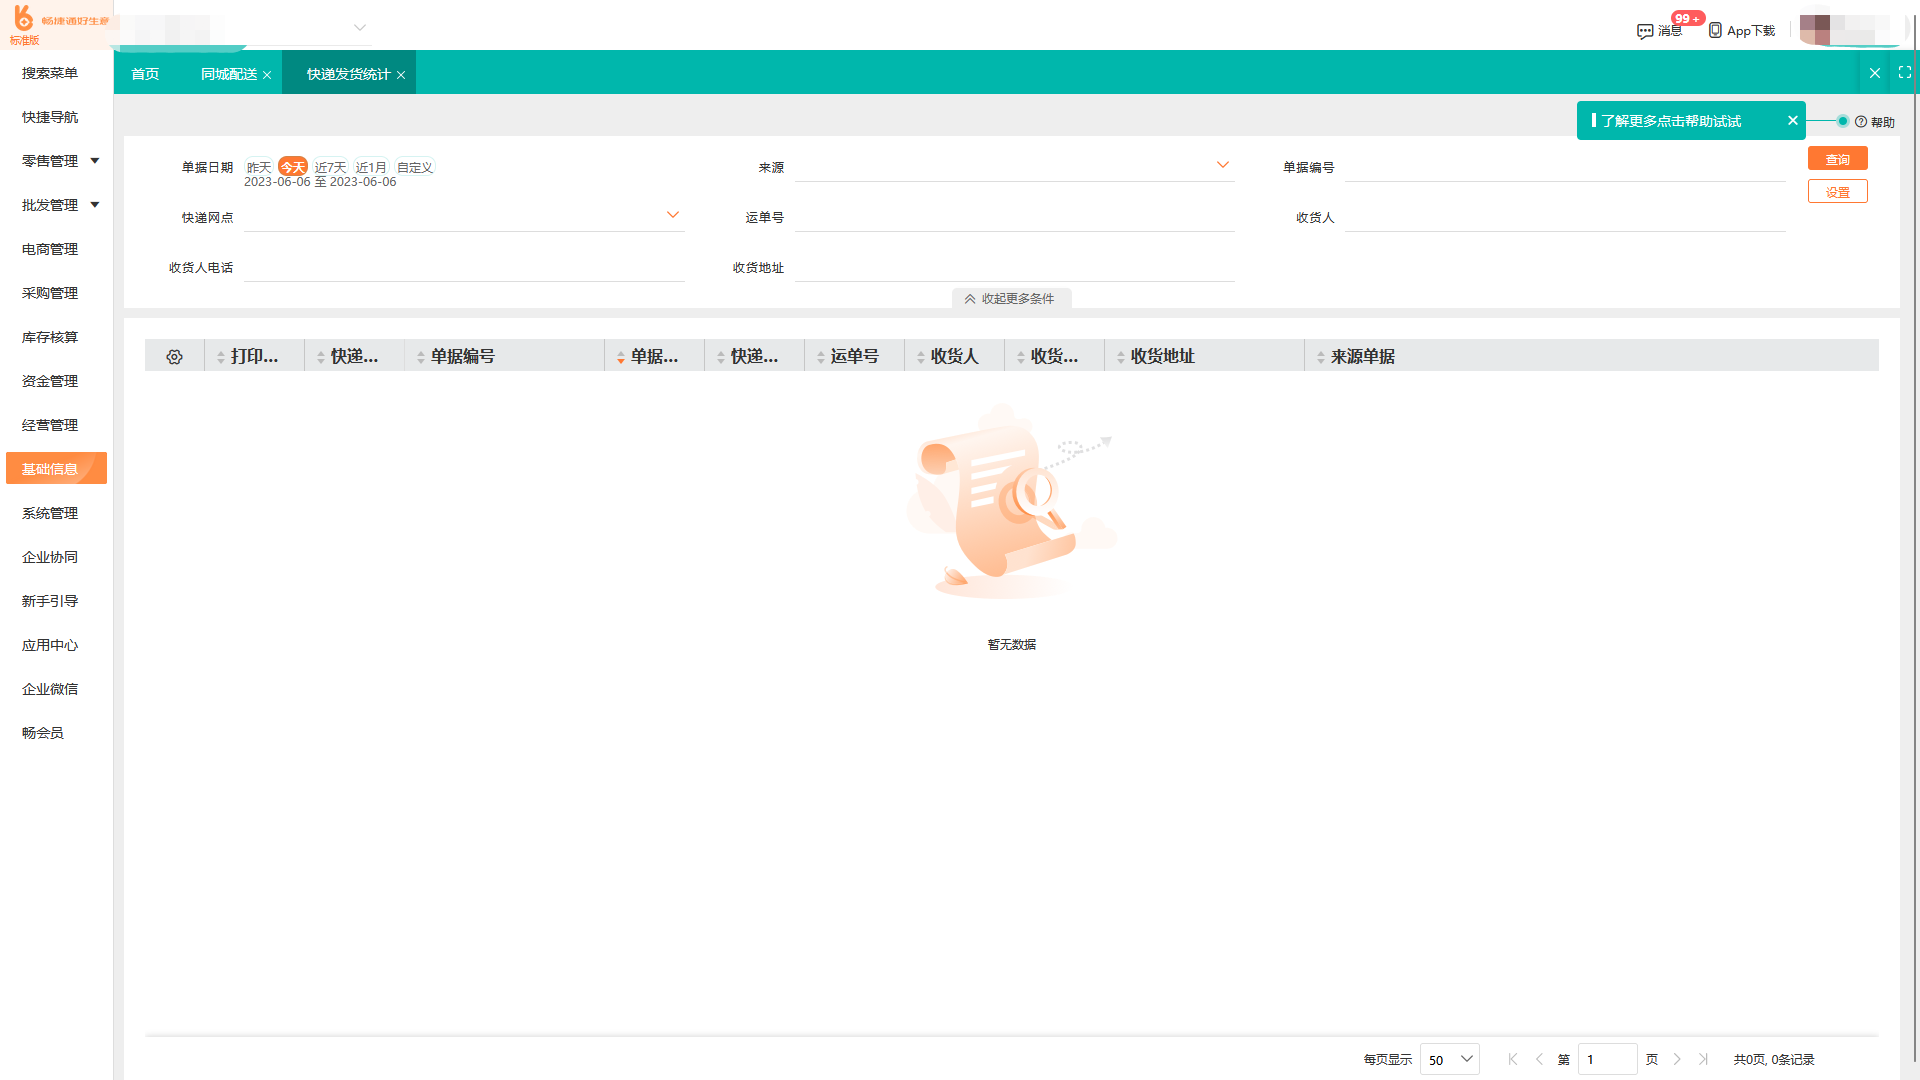The width and height of the screenshot is (1920, 1080).
Task: Click the 设置 button
Action: [1837, 191]
